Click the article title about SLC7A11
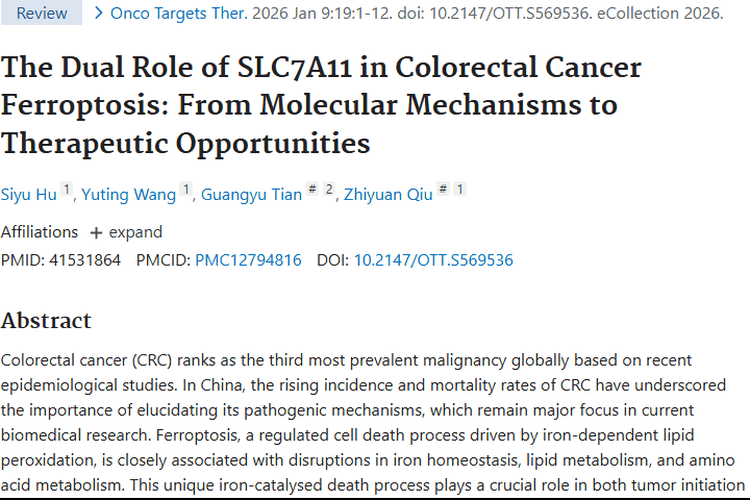The image size is (750, 500). (x=321, y=105)
